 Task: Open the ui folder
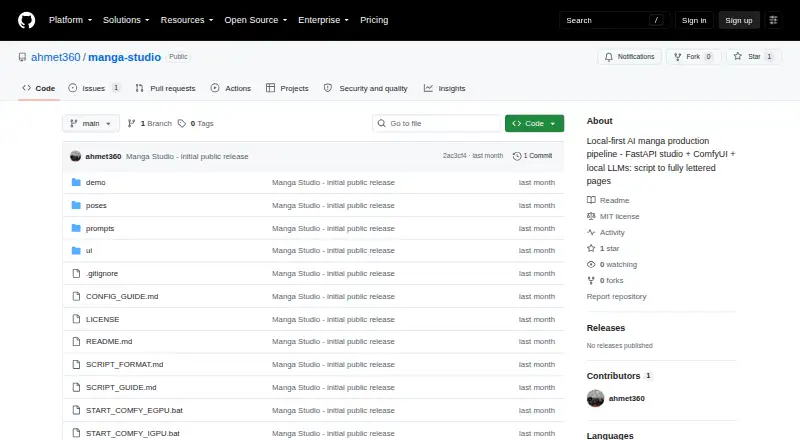pos(89,251)
